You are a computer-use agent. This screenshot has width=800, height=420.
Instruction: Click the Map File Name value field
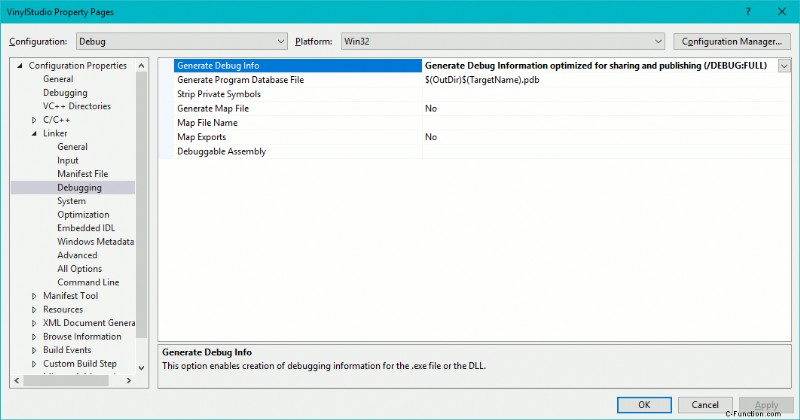pyautogui.click(x=600, y=123)
